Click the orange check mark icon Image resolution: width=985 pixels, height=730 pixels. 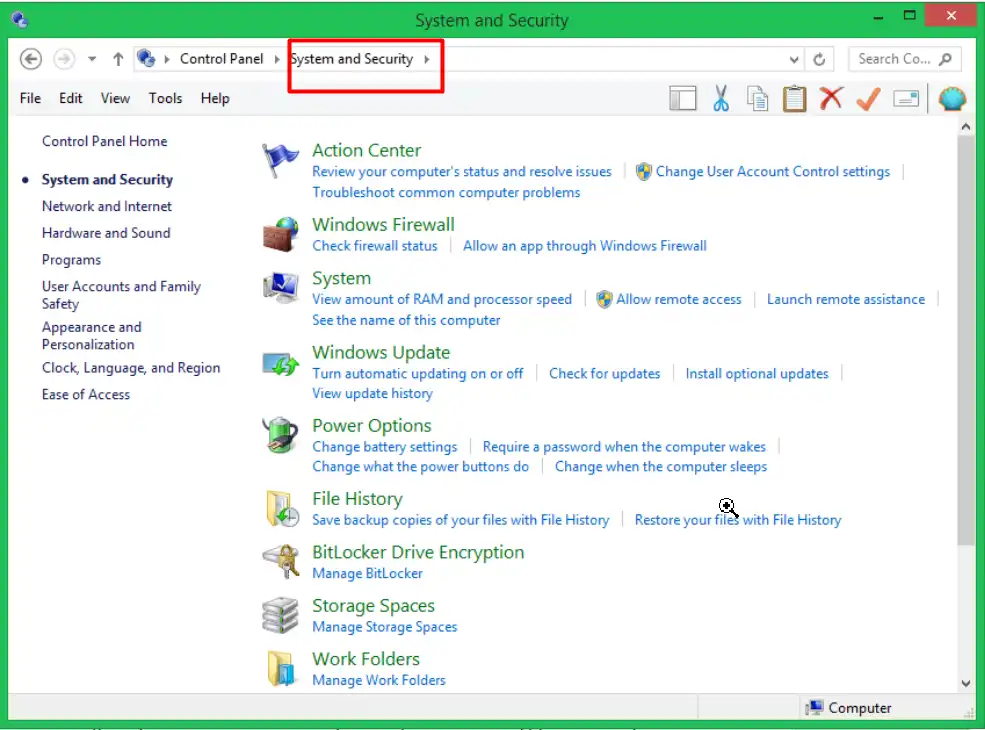867,98
